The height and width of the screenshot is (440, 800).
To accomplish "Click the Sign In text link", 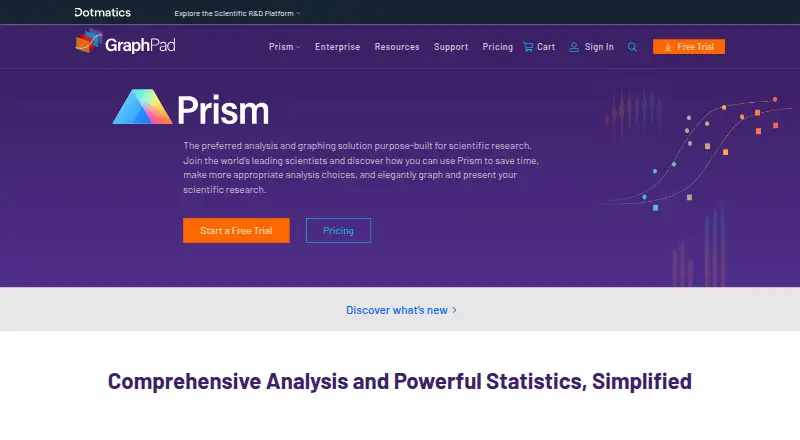I will point(599,47).
